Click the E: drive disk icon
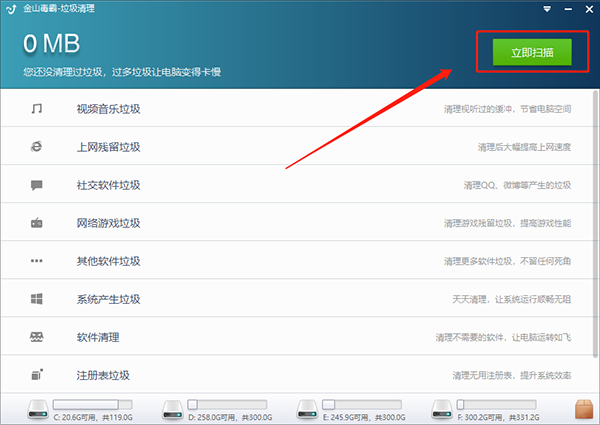The height and width of the screenshot is (425, 600). pos(306,408)
